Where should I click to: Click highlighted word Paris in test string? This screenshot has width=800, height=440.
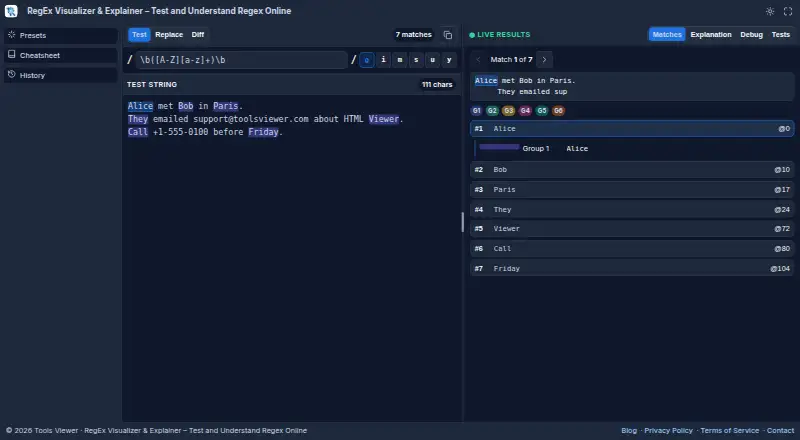(226, 106)
